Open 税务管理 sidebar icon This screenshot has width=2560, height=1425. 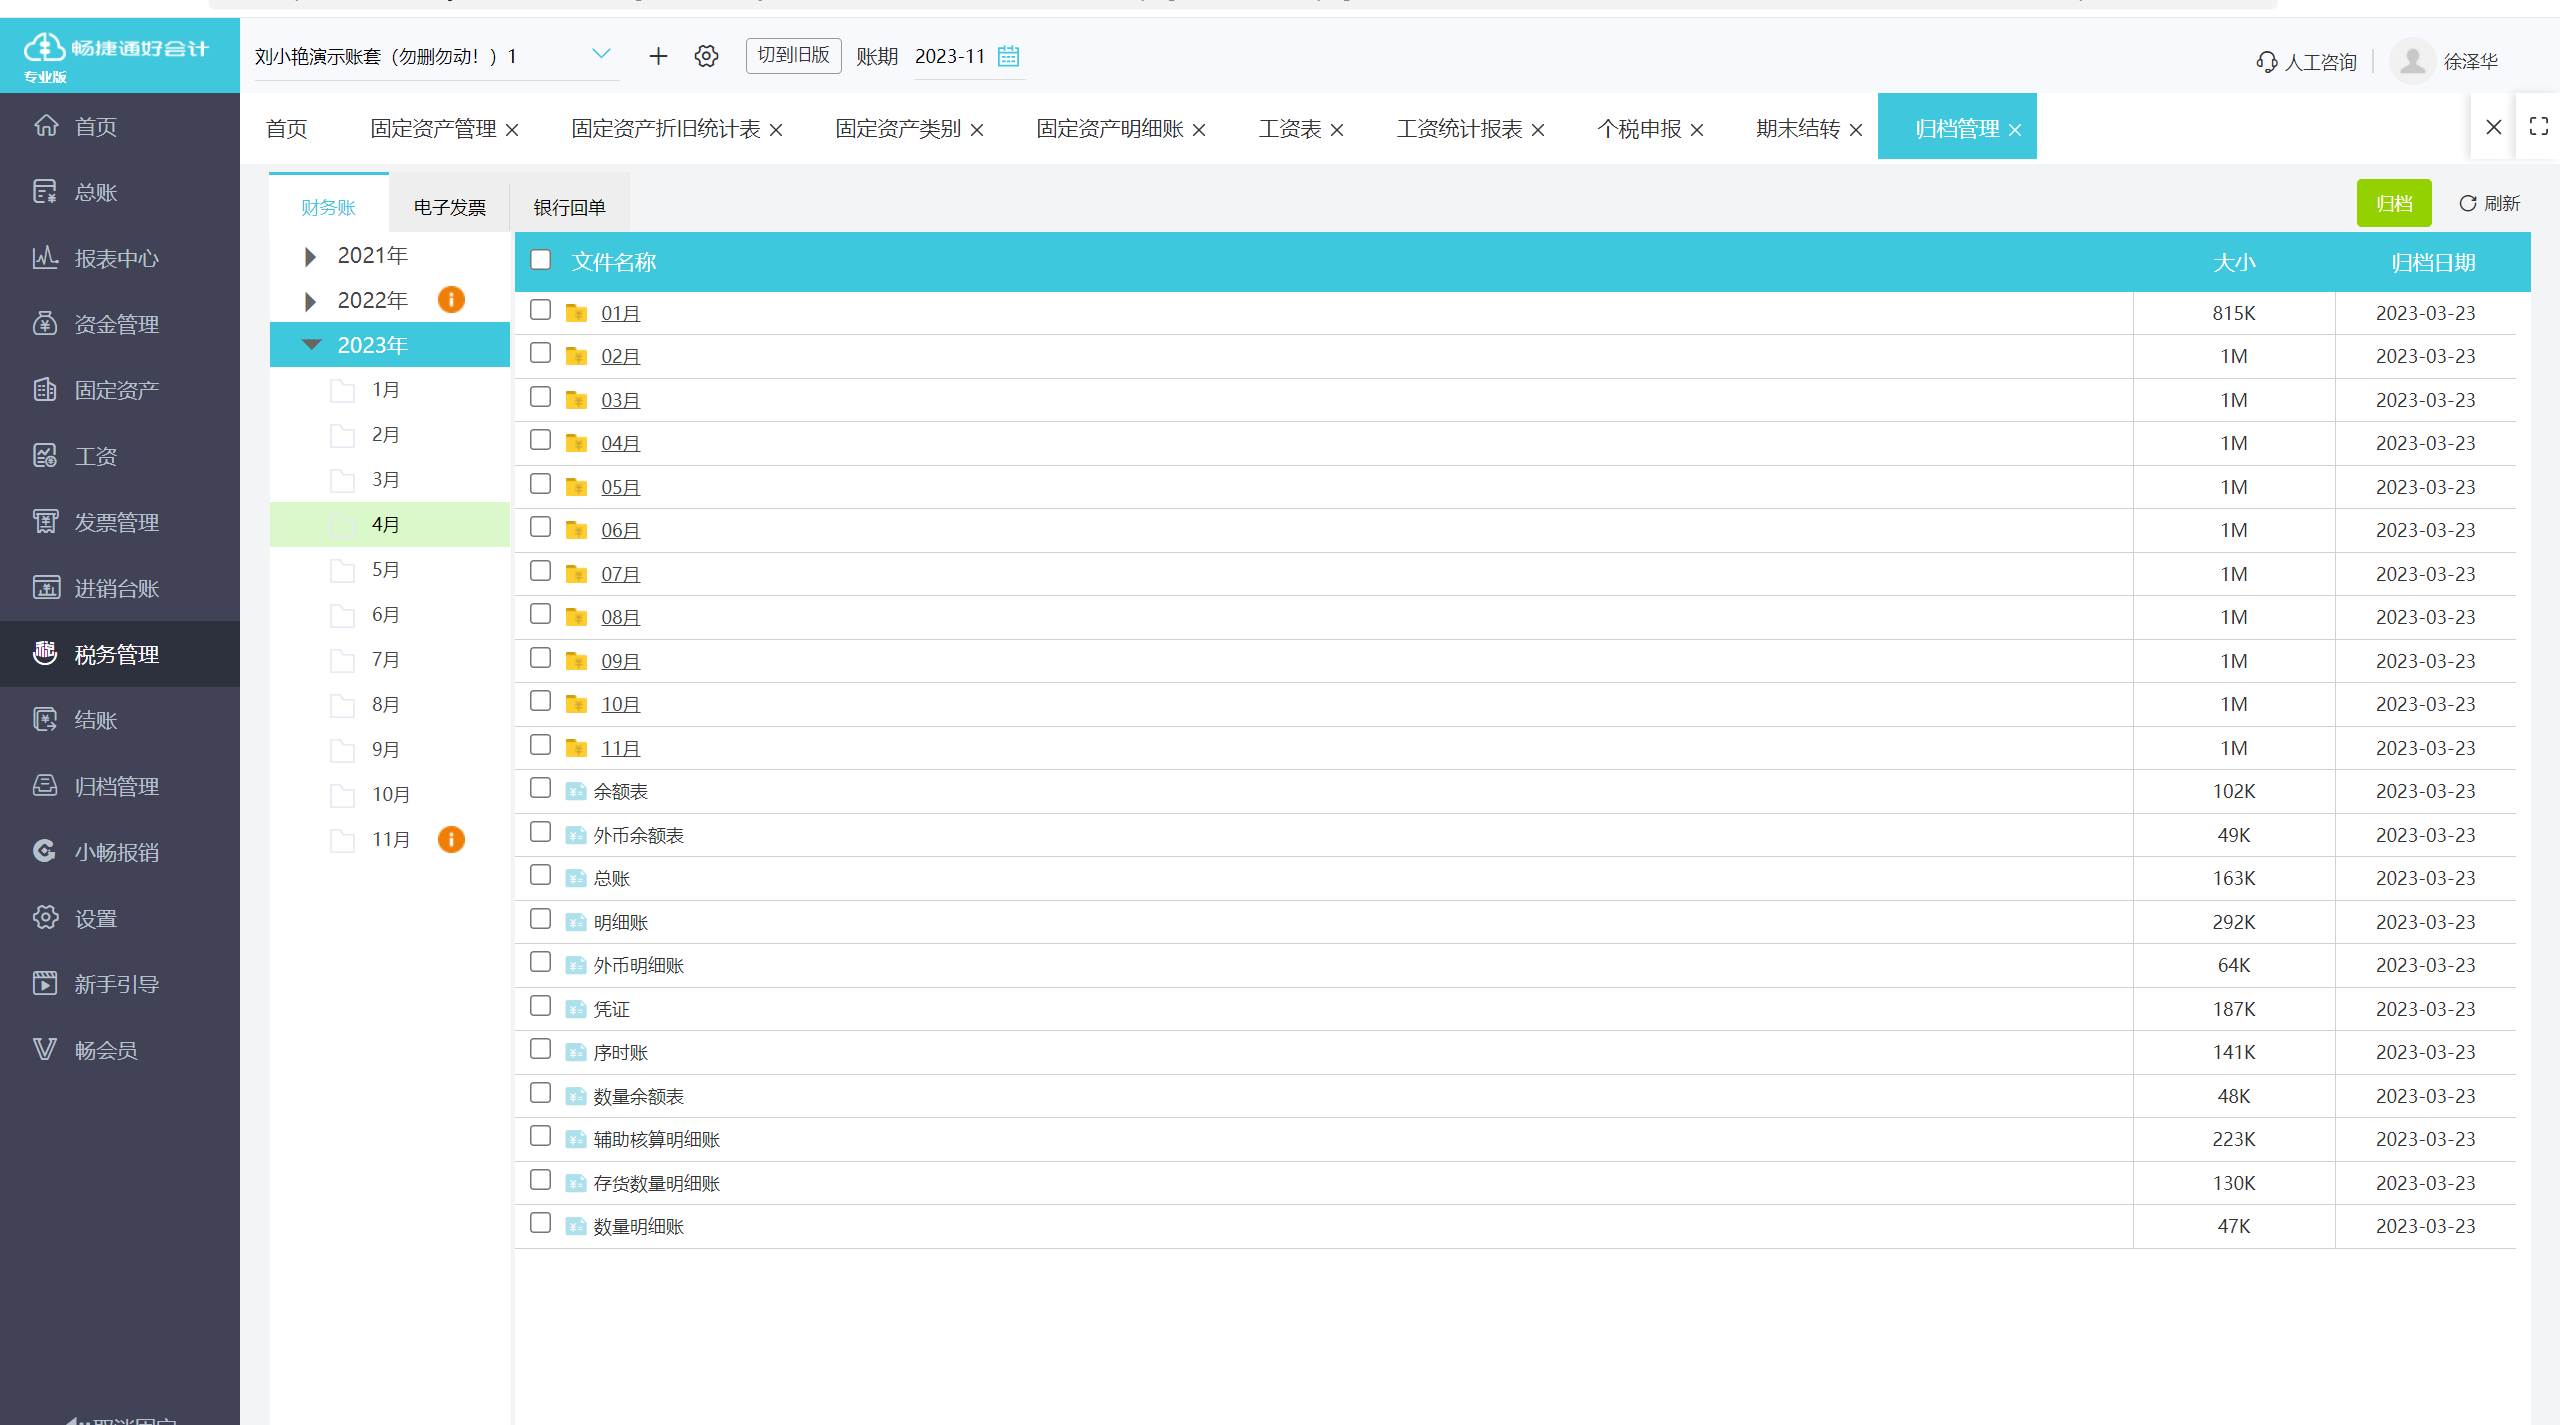[47, 653]
